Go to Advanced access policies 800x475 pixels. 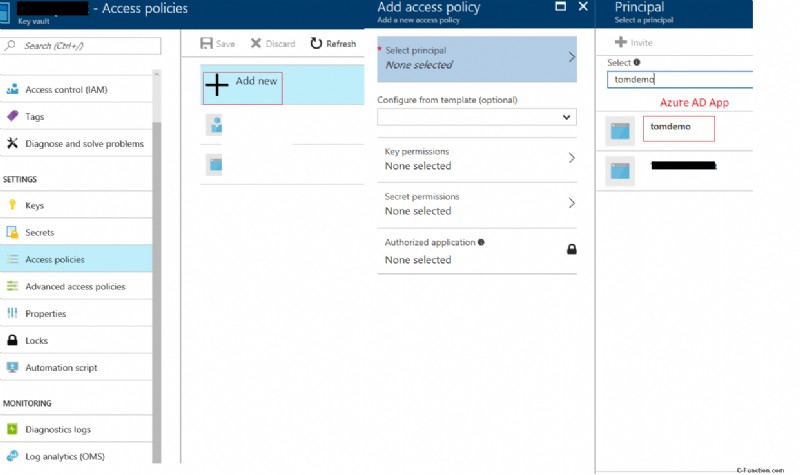(75, 286)
